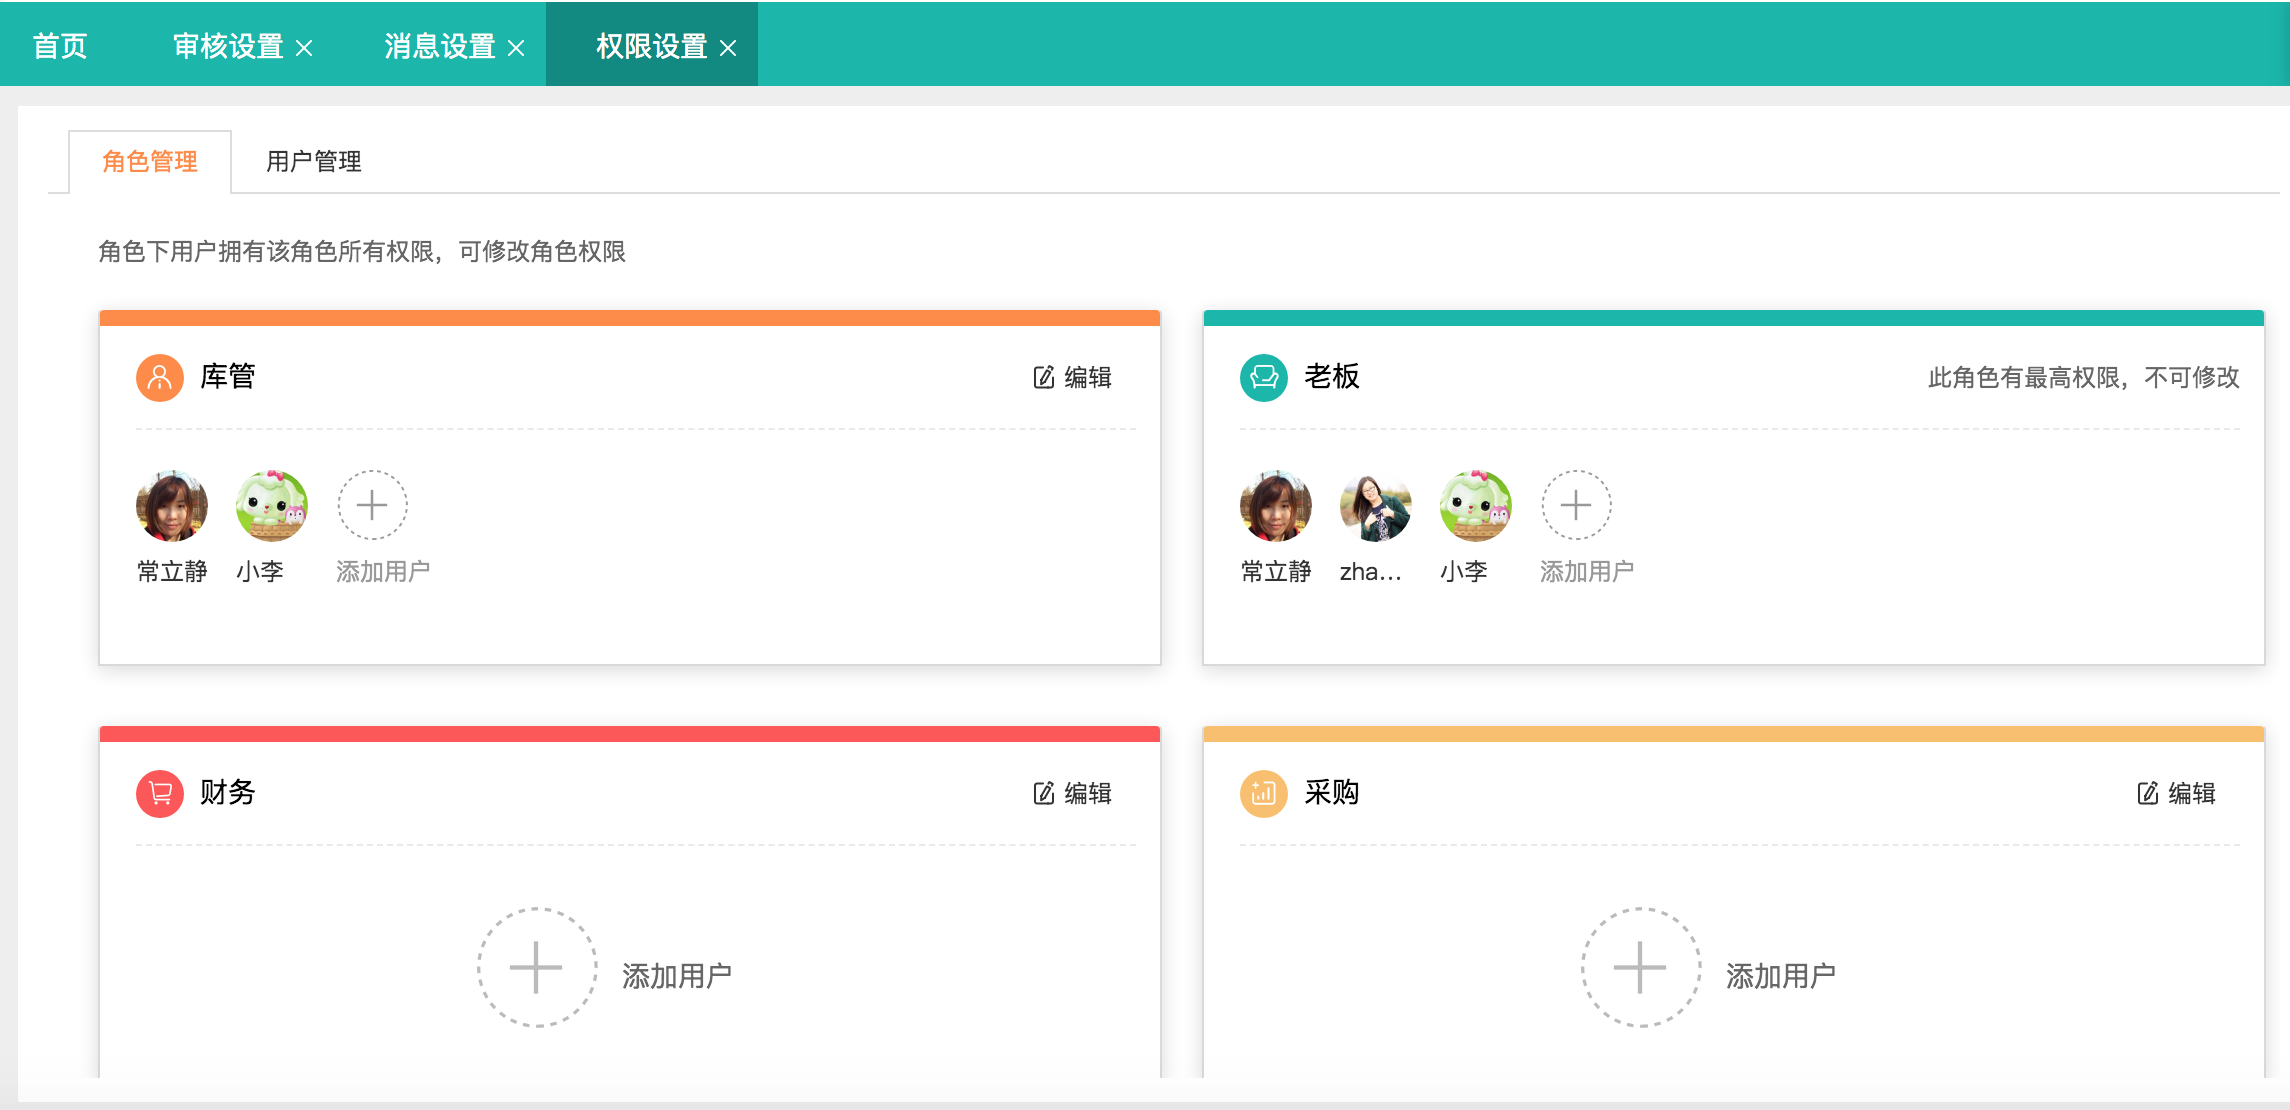Screen dimensions: 2290x1110
Task: Select 角色管理 tab
Action: (146, 162)
